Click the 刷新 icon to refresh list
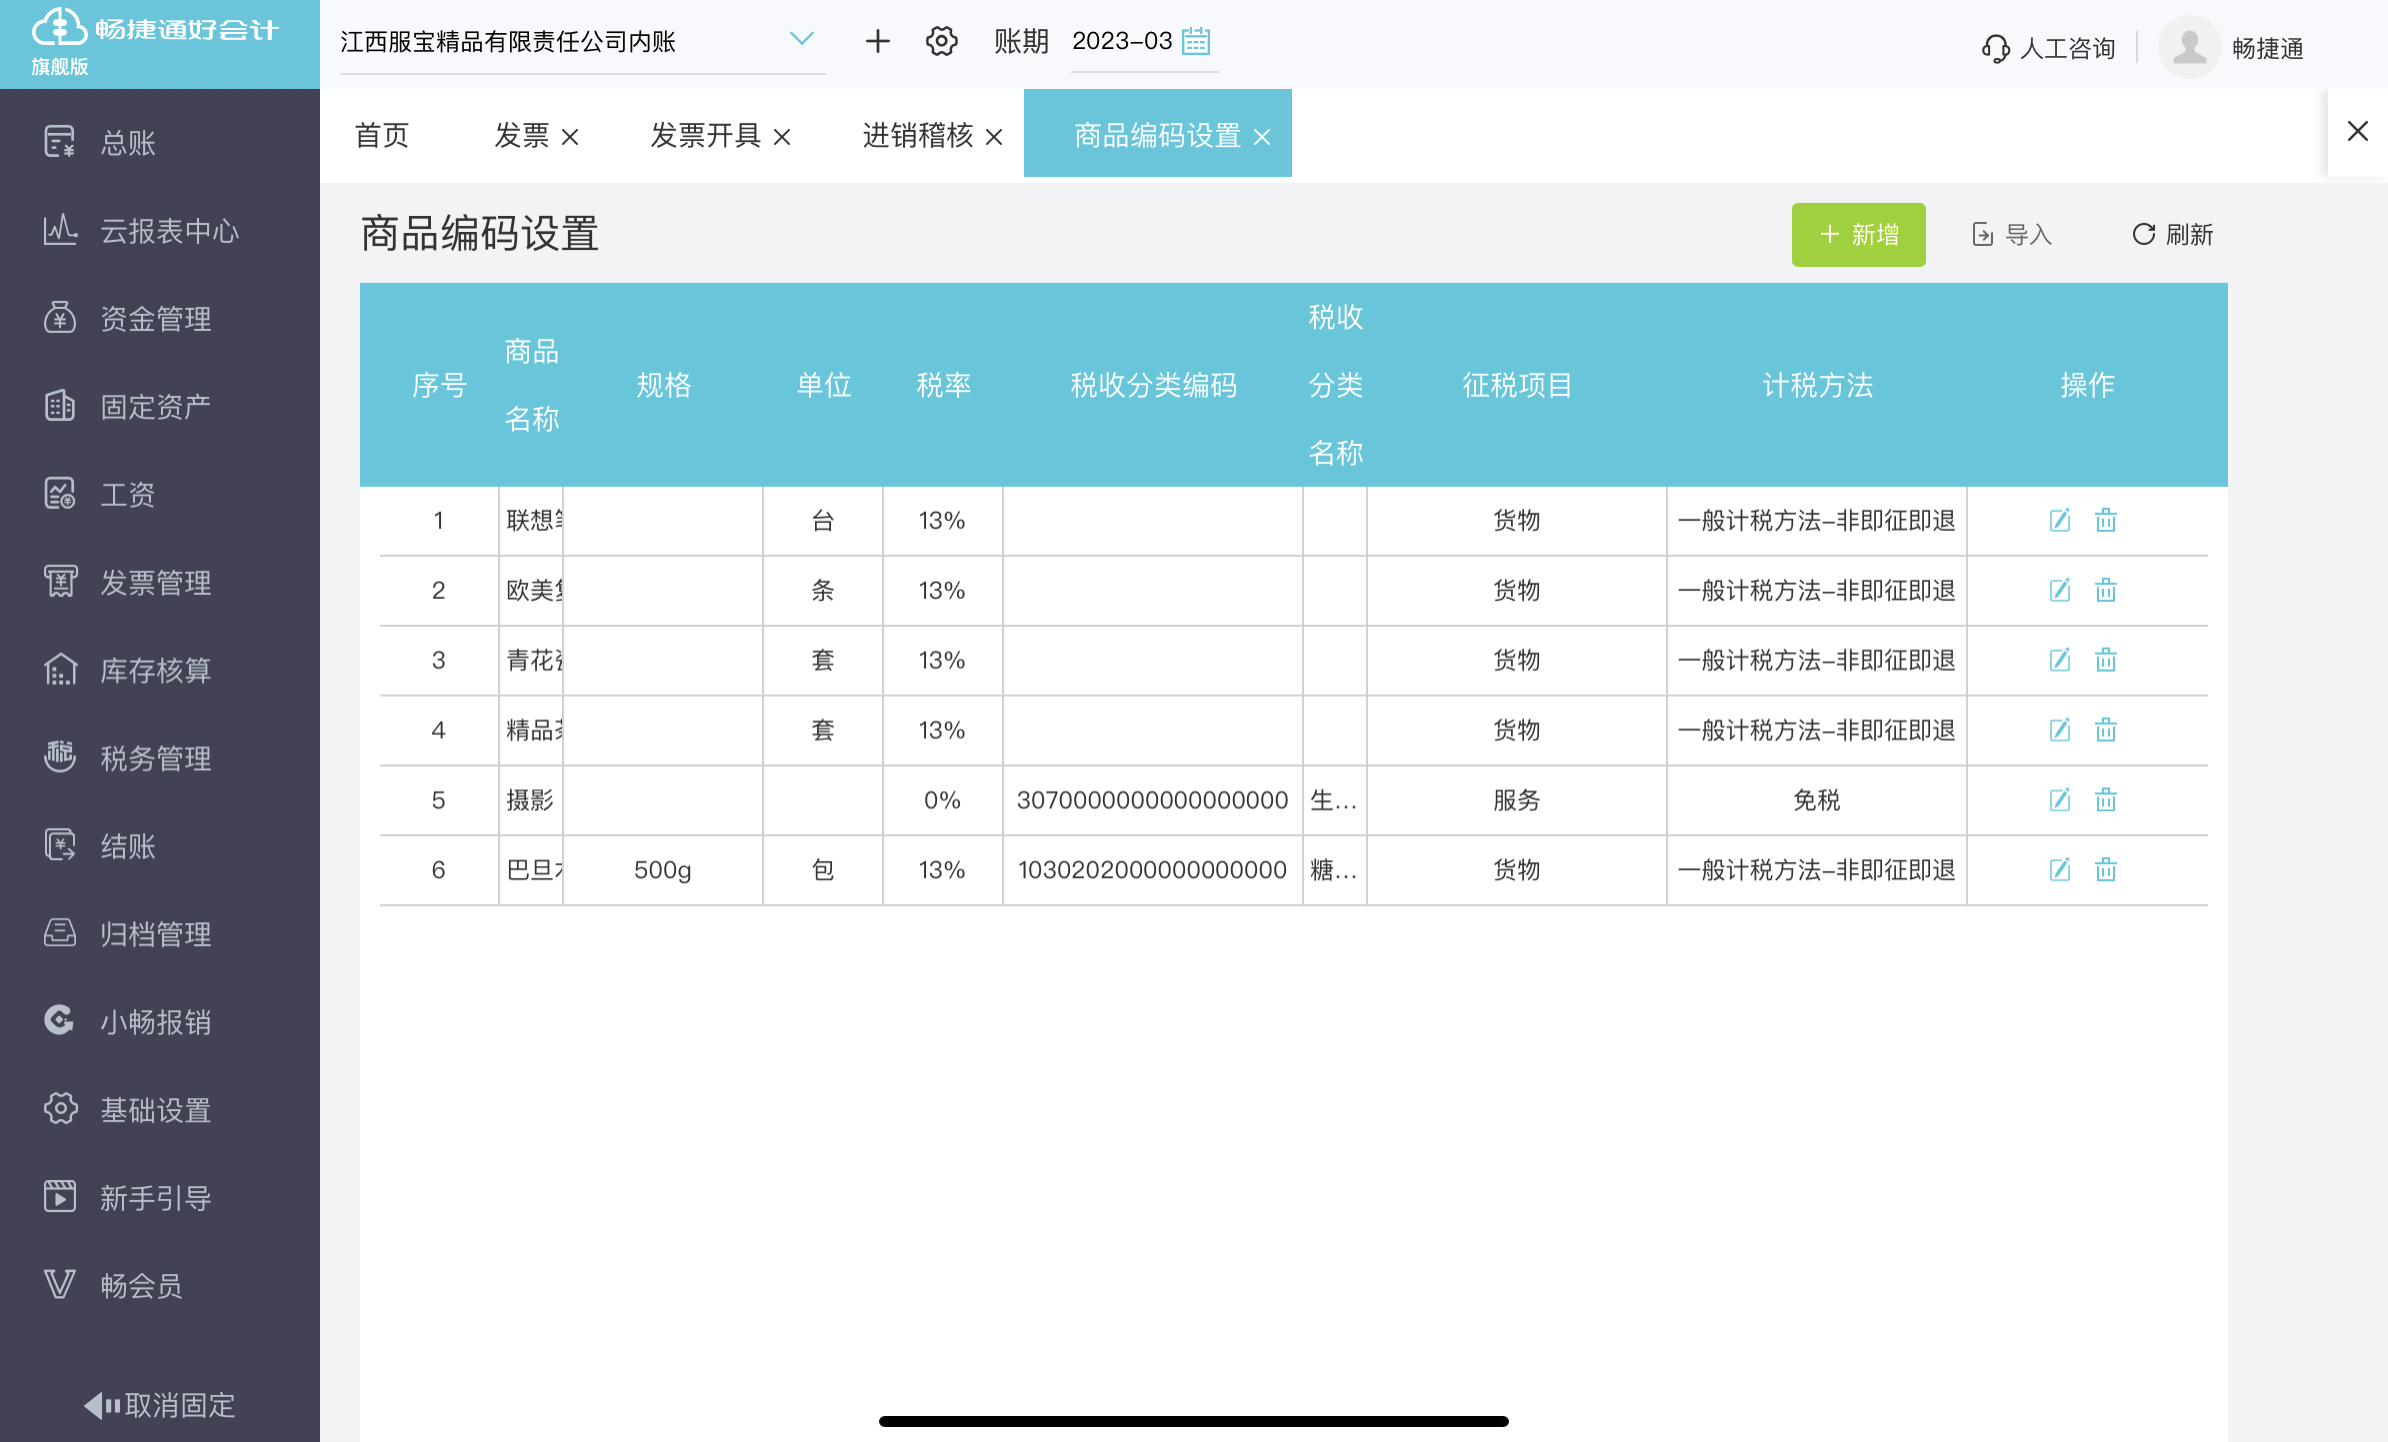This screenshot has width=2388, height=1442. click(x=2144, y=234)
